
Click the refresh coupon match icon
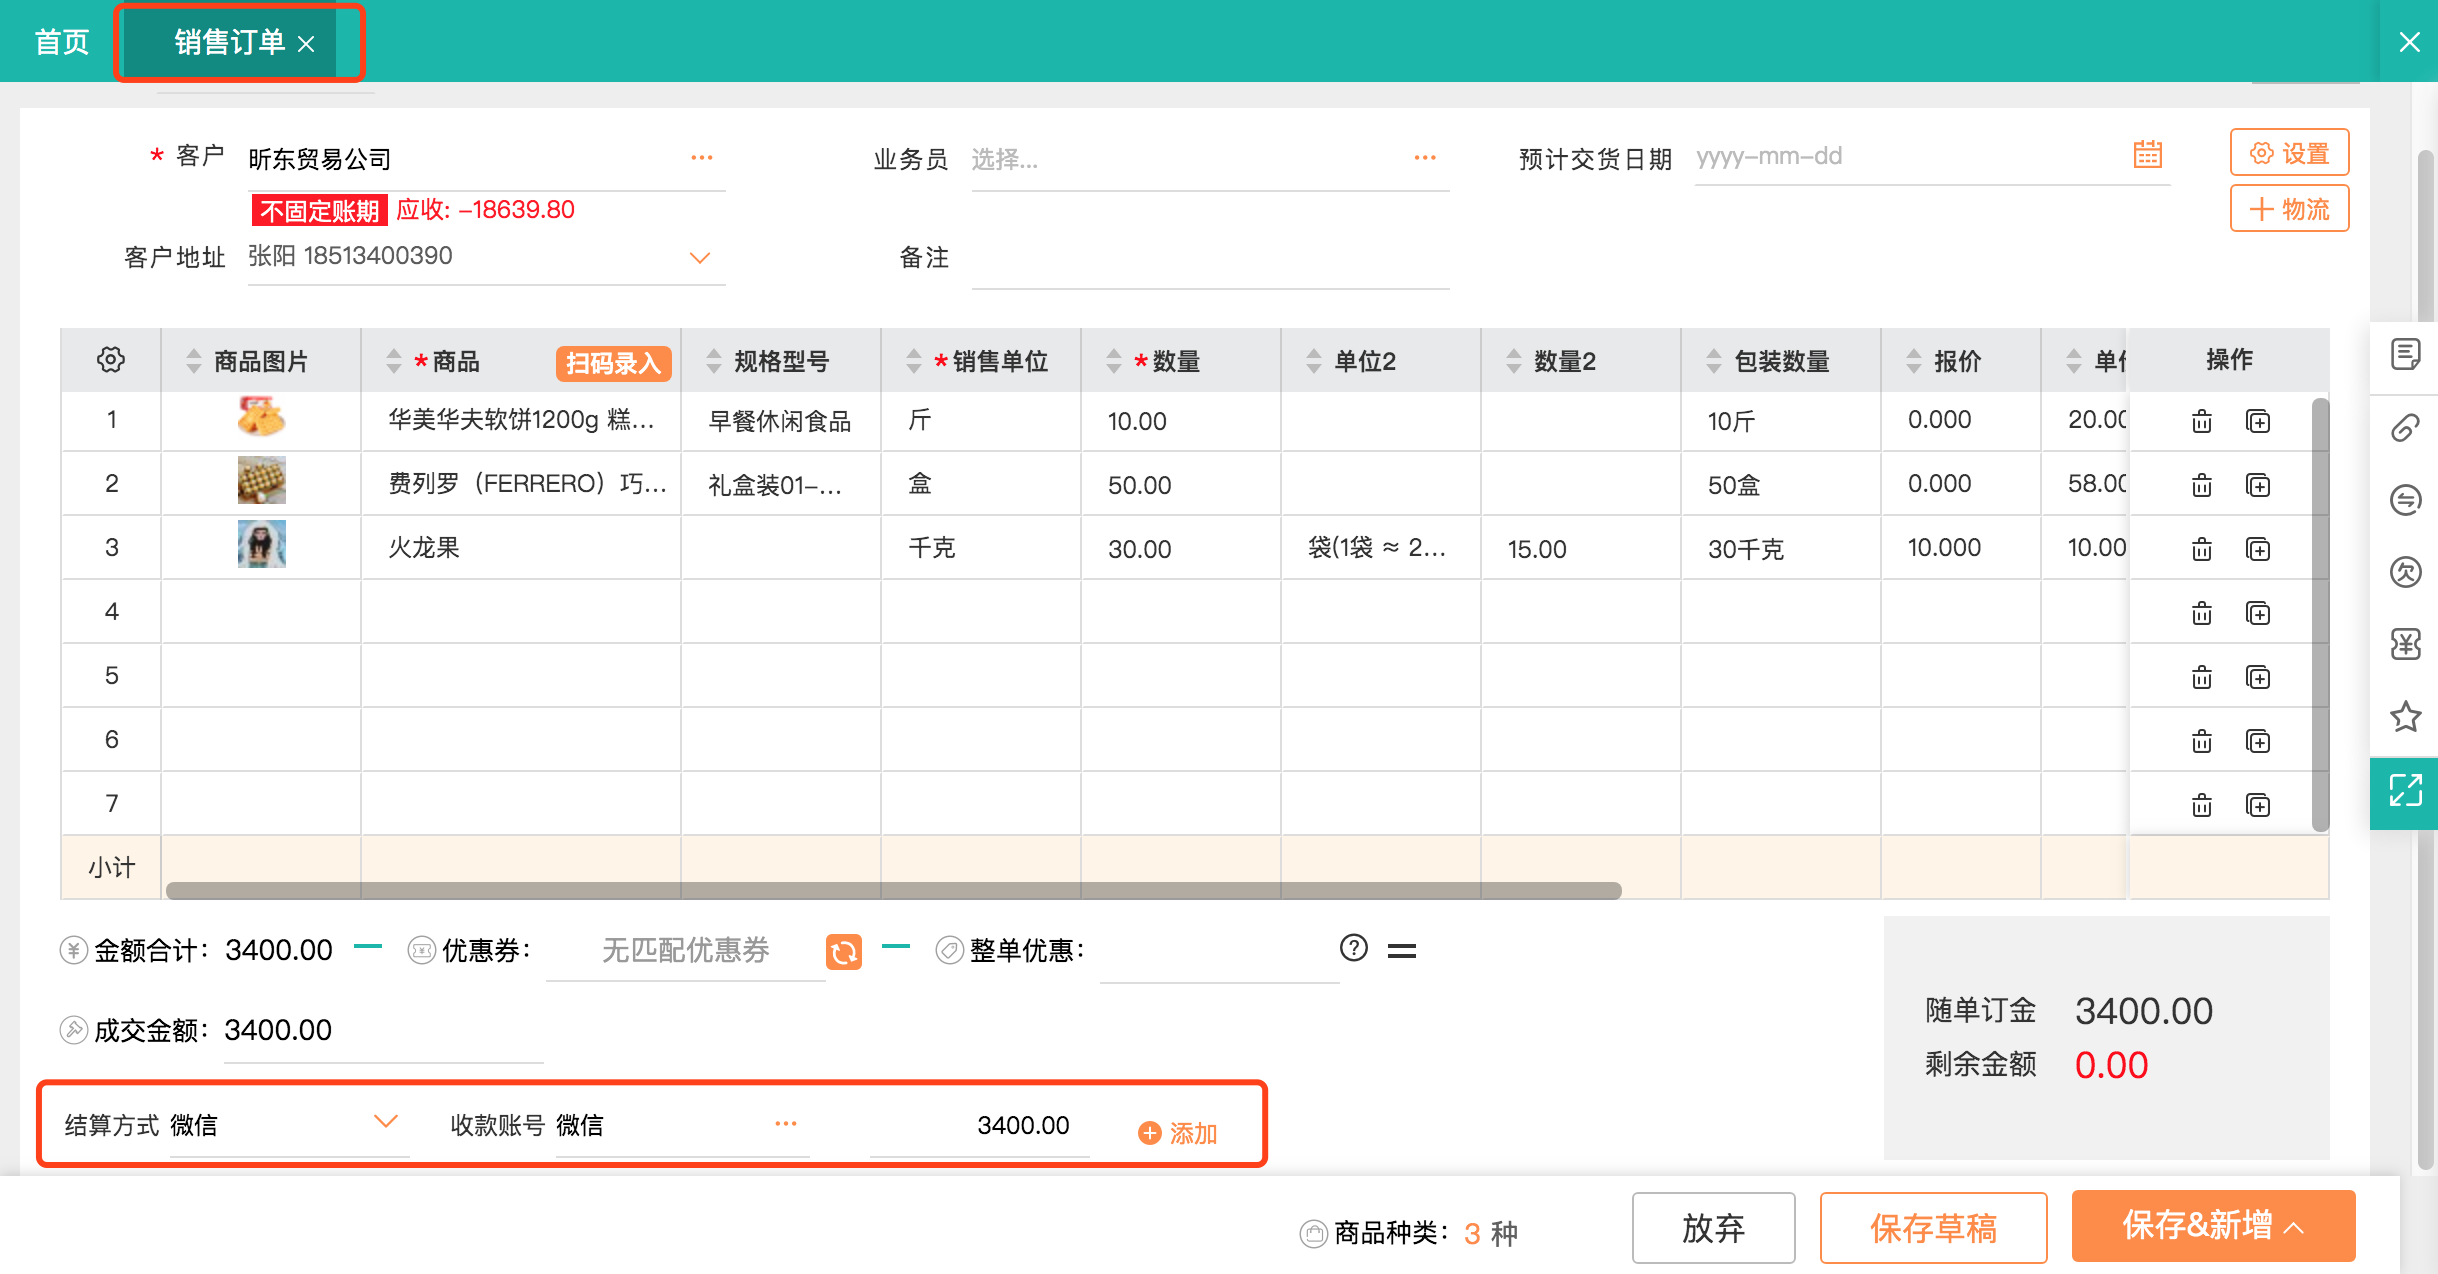[x=843, y=950]
